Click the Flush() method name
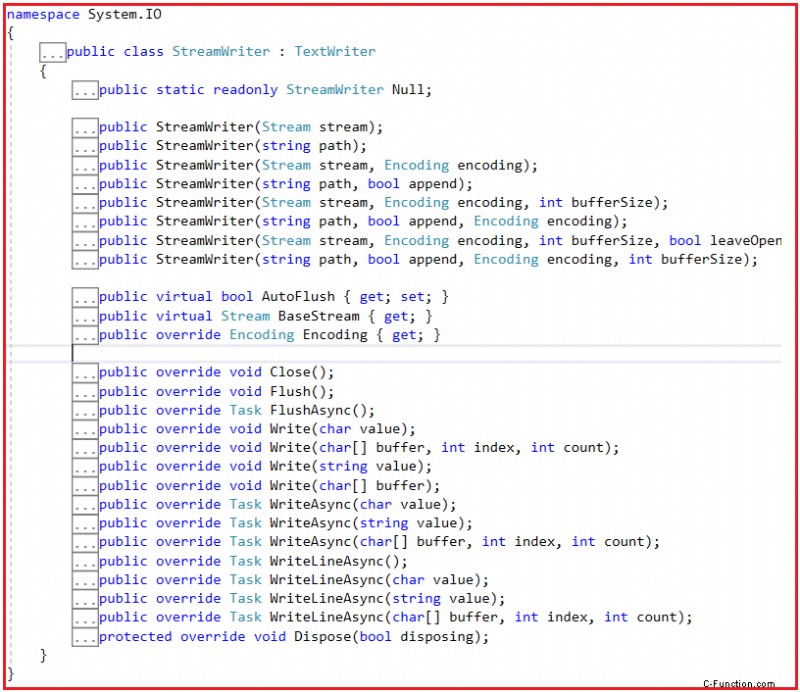 point(289,392)
